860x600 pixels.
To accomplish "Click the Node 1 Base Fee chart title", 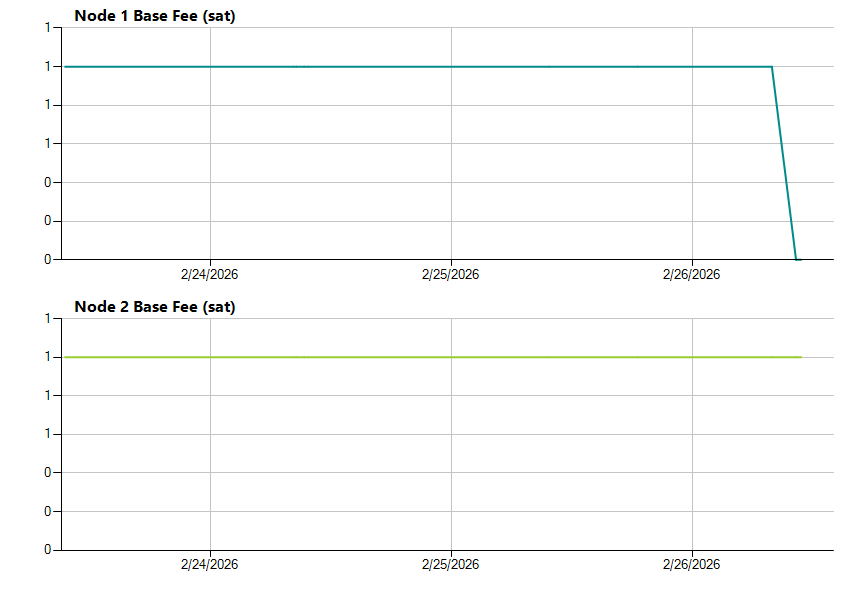I will [155, 15].
